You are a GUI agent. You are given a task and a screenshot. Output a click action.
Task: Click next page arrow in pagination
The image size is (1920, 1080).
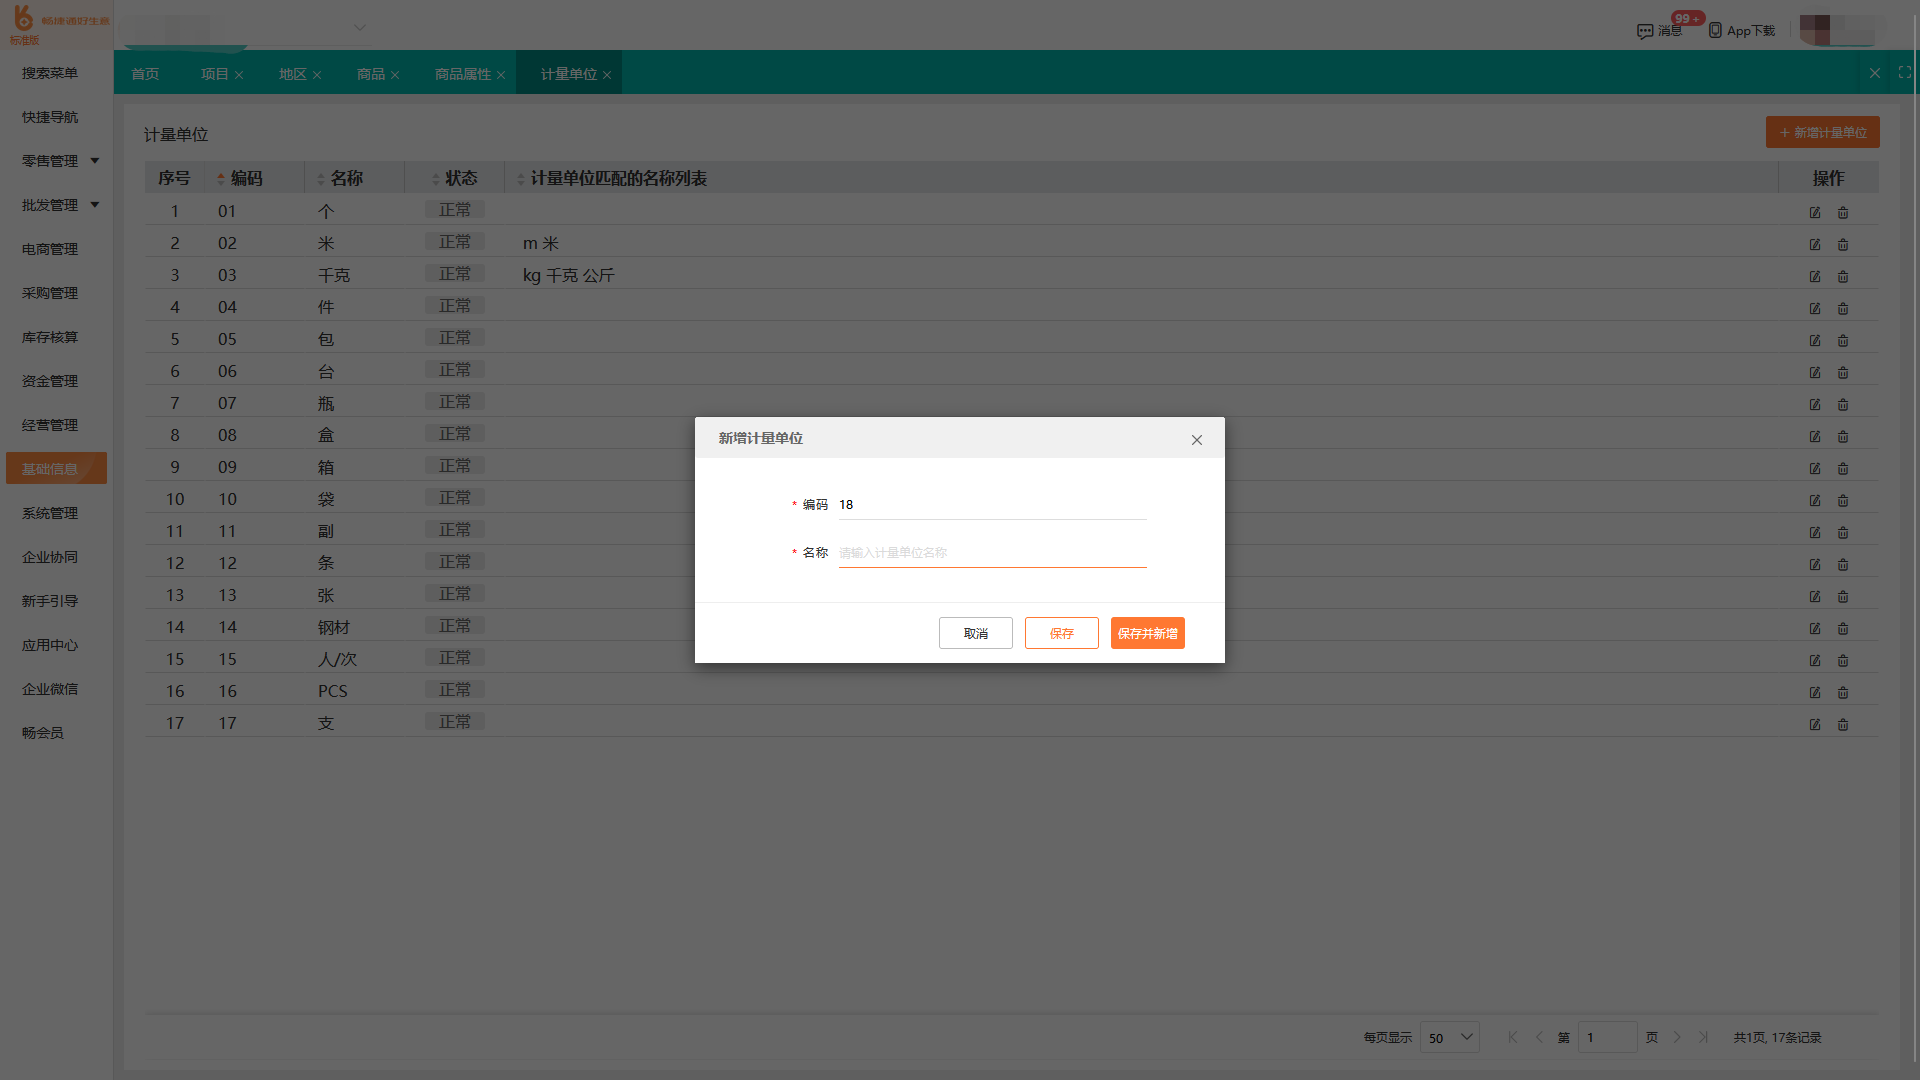1677,1038
